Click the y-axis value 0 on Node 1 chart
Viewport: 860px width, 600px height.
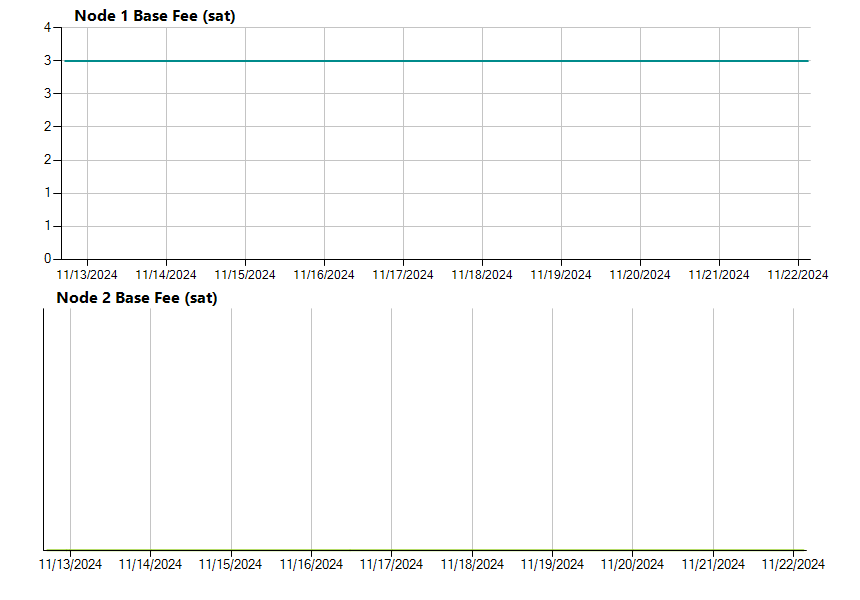tap(47, 259)
